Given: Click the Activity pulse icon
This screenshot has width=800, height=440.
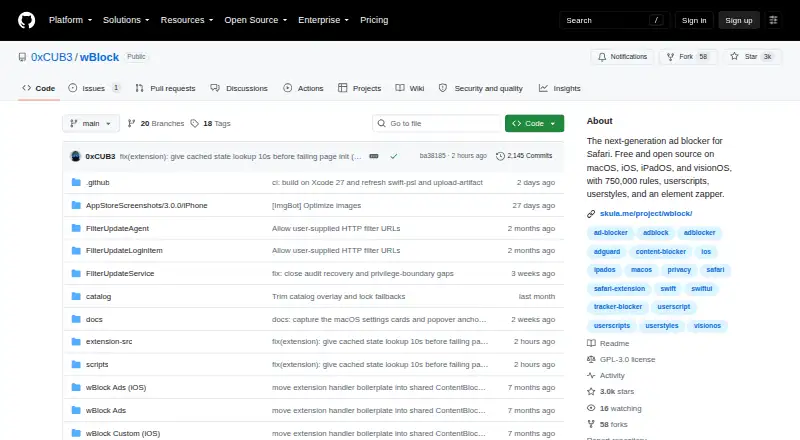Looking at the screenshot, I should 591,376.
